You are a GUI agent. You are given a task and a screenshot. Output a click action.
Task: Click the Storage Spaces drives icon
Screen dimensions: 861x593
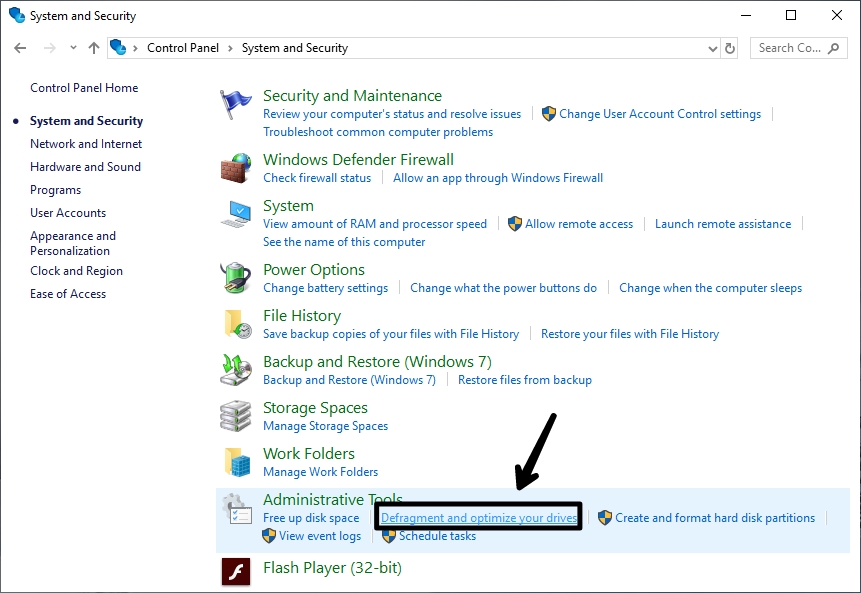(236, 416)
